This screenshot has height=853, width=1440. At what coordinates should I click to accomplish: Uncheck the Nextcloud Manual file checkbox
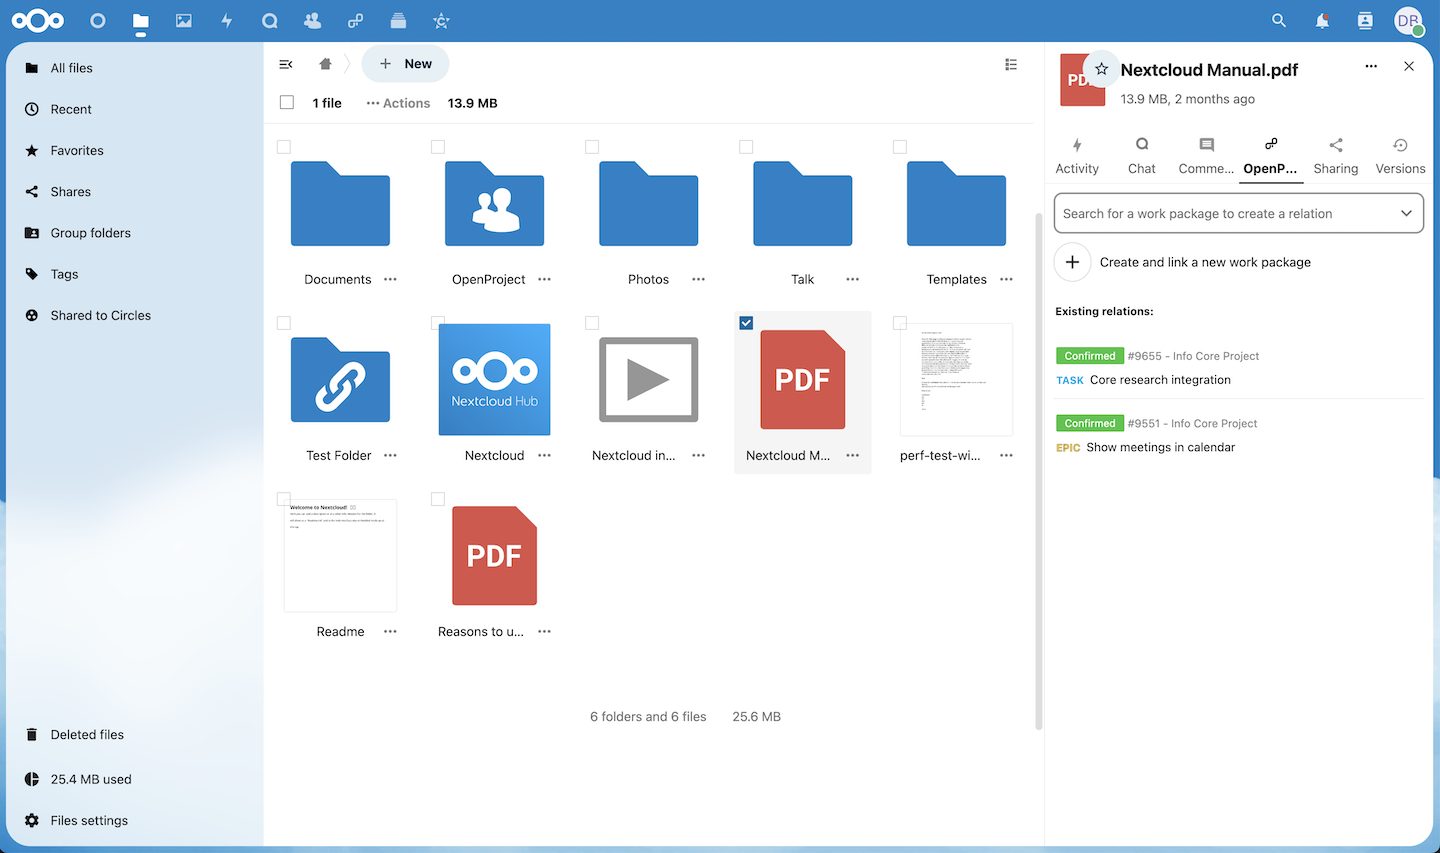click(x=746, y=323)
